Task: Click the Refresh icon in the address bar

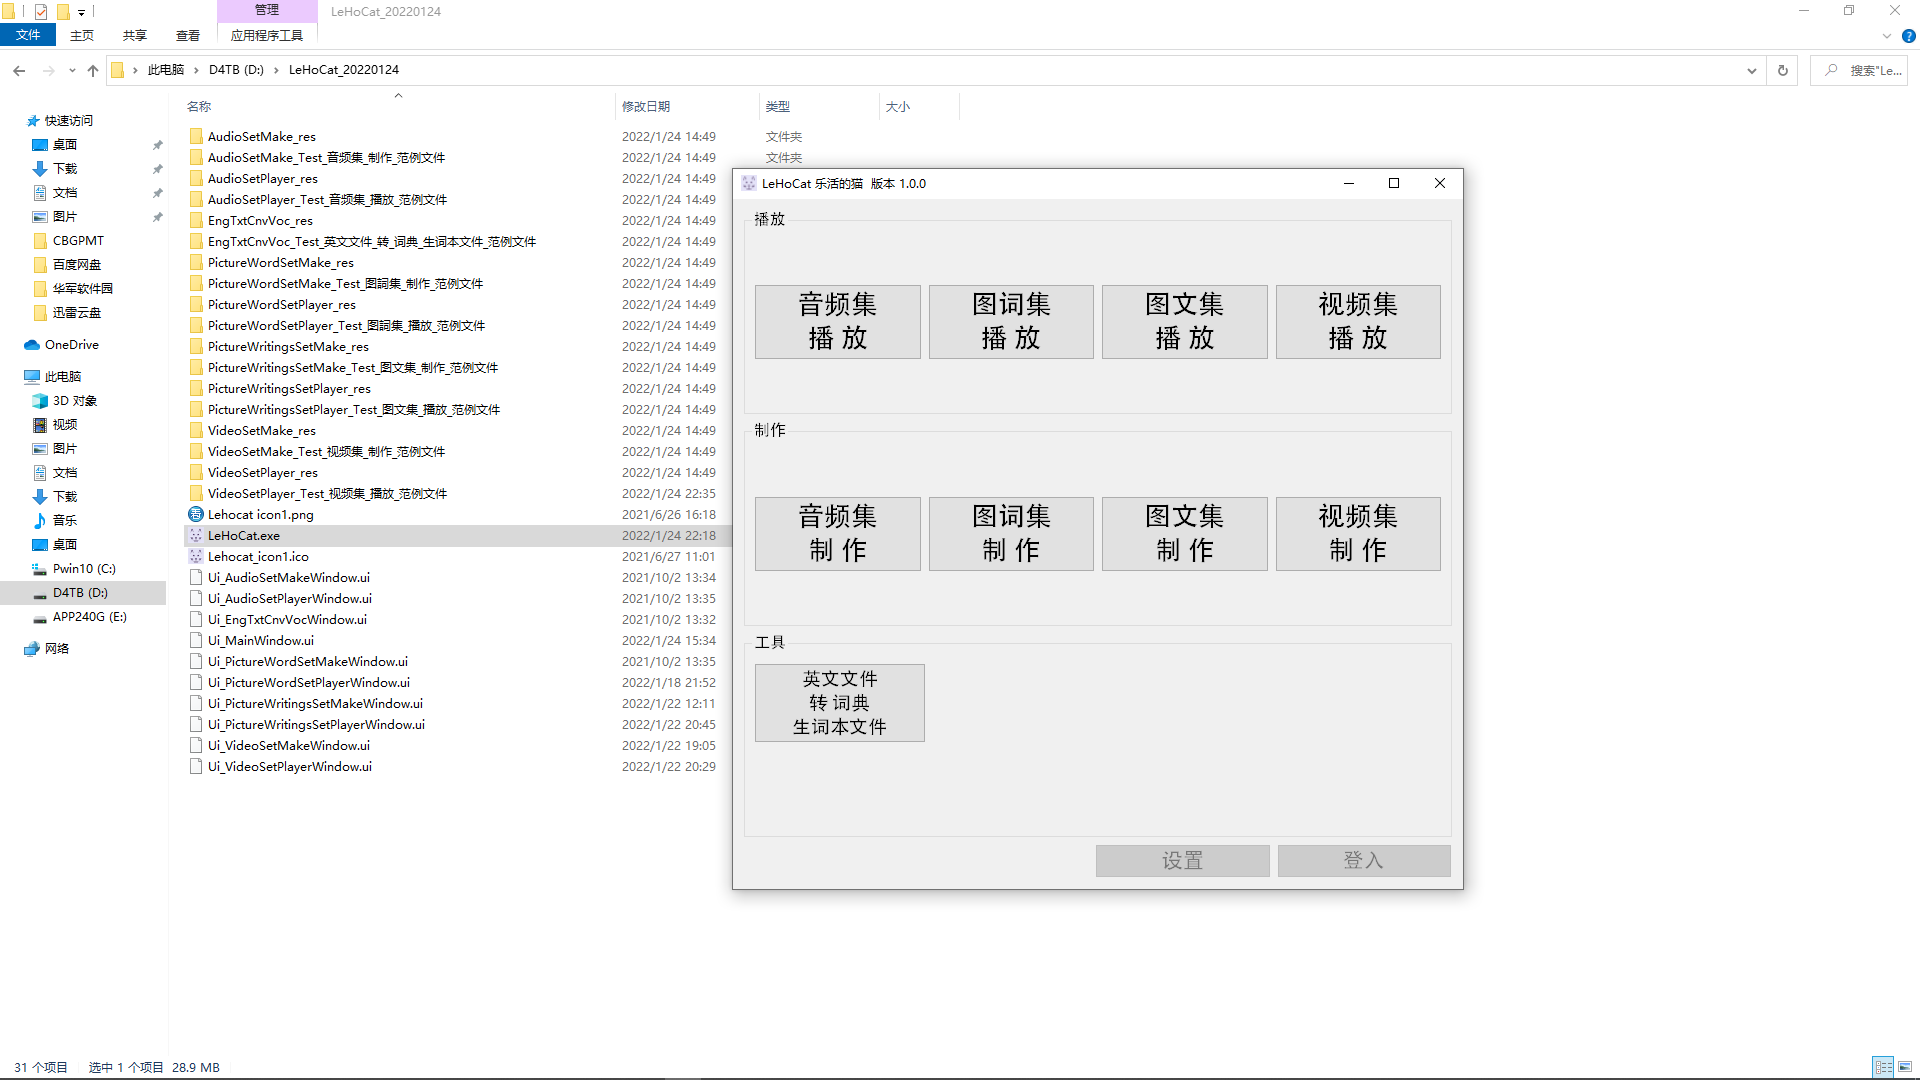Action: pos(1783,70)
